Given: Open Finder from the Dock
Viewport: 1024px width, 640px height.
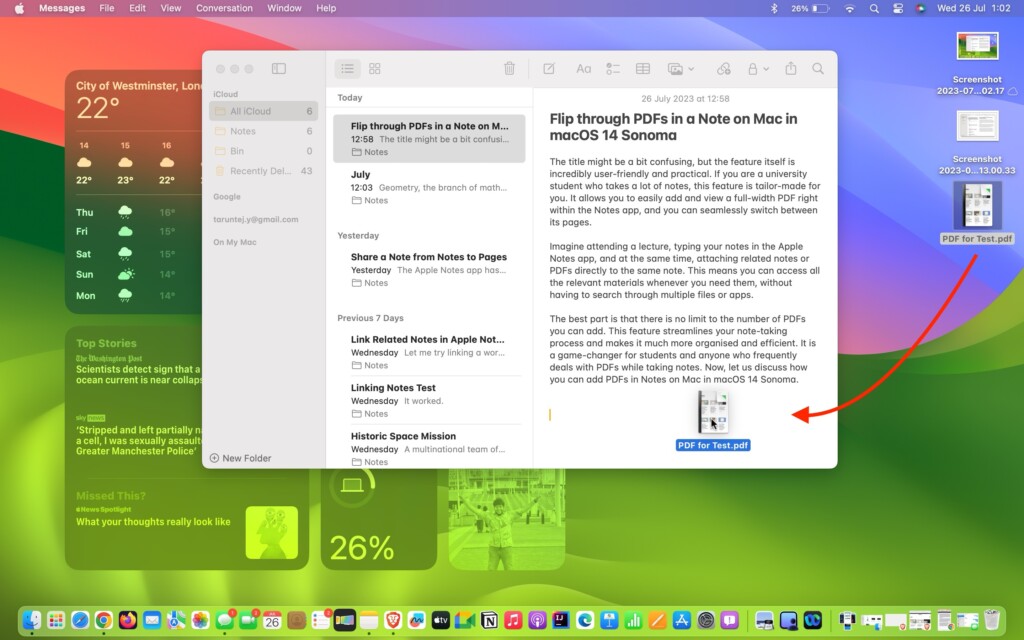Looking at the screenshot, I should 31,620.
